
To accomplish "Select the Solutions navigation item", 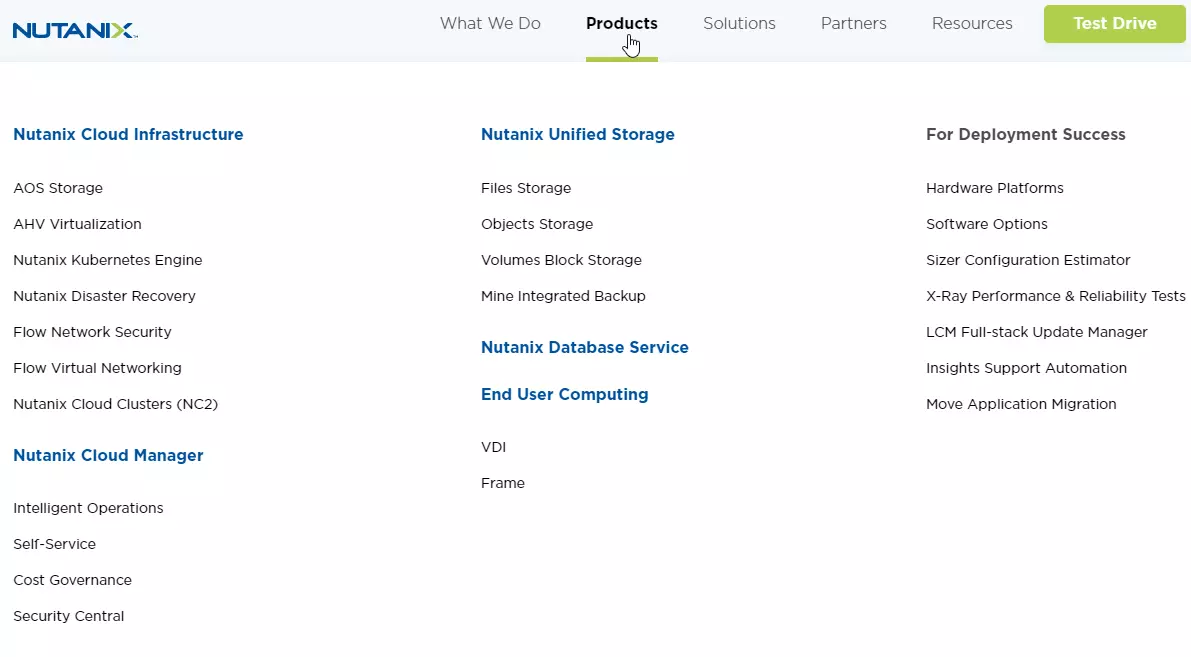I will (739, 23).
